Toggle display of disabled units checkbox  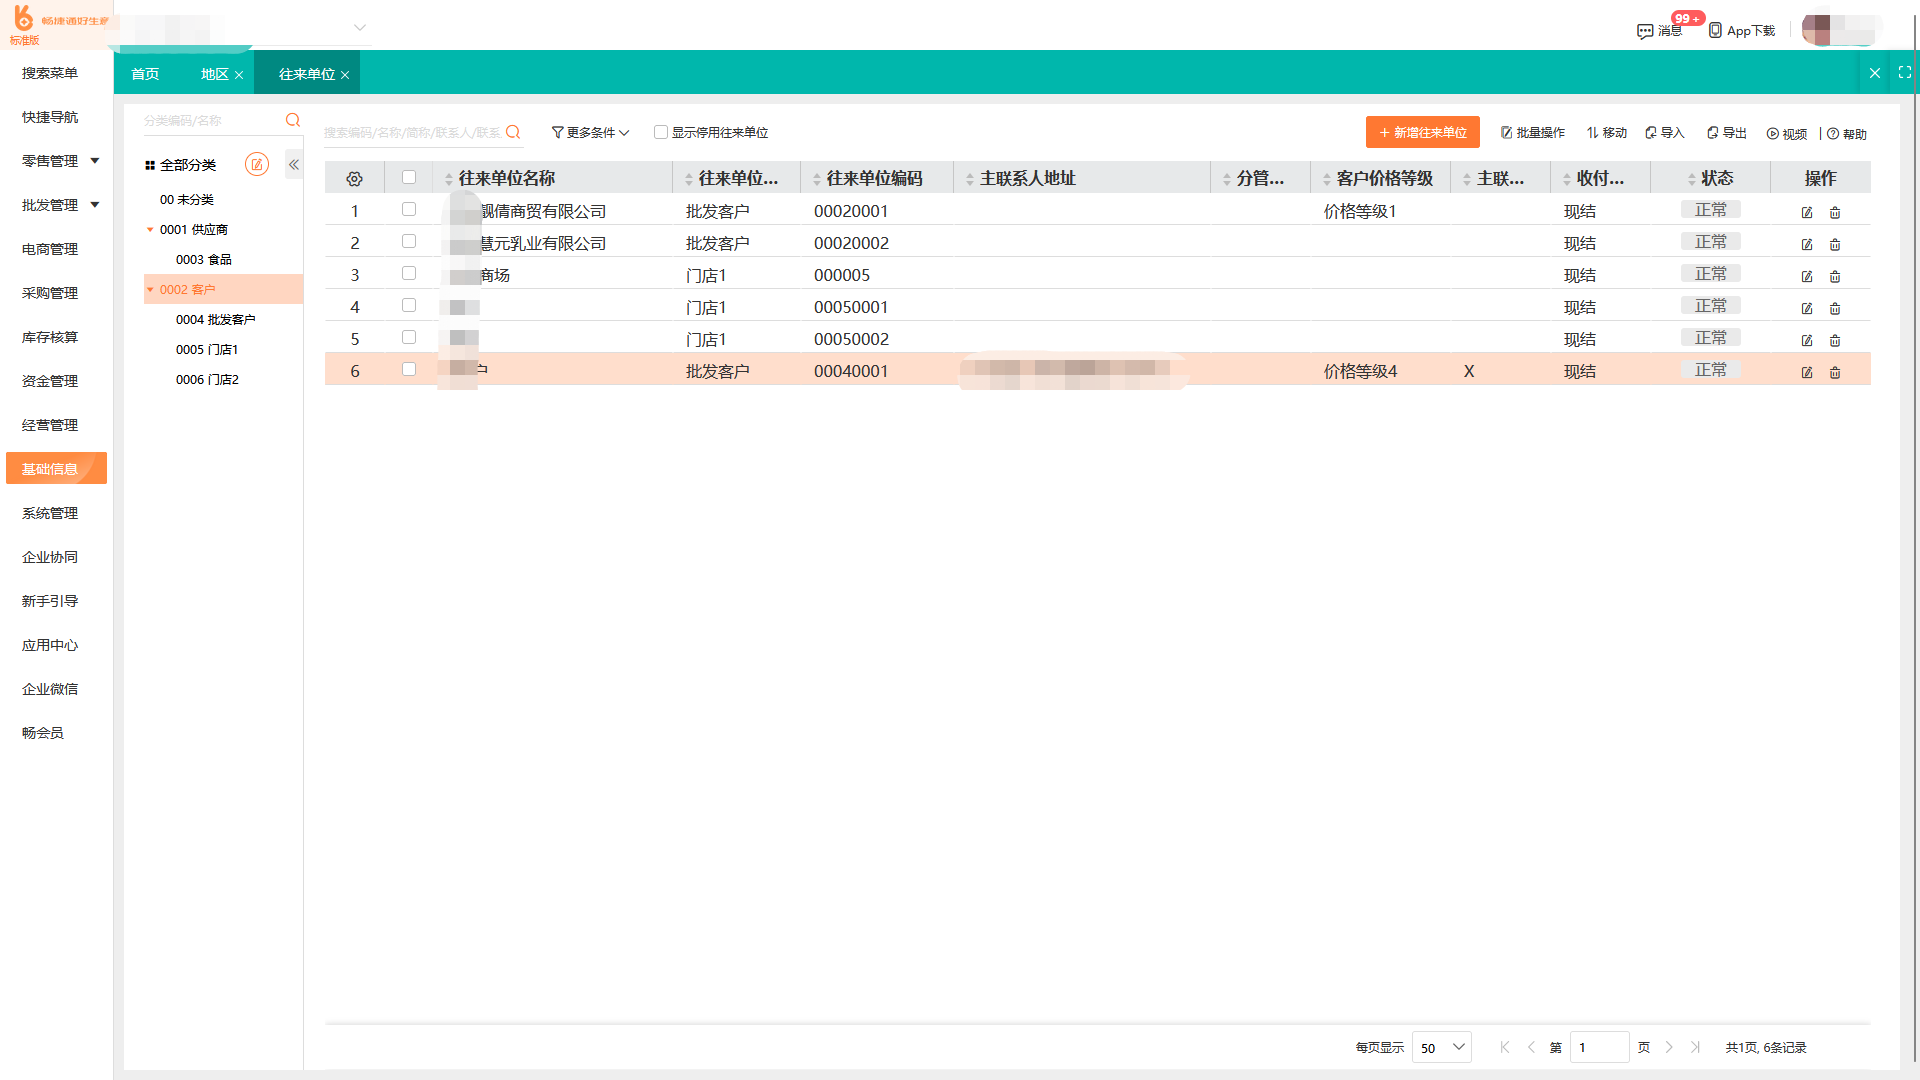coord(663,132)
